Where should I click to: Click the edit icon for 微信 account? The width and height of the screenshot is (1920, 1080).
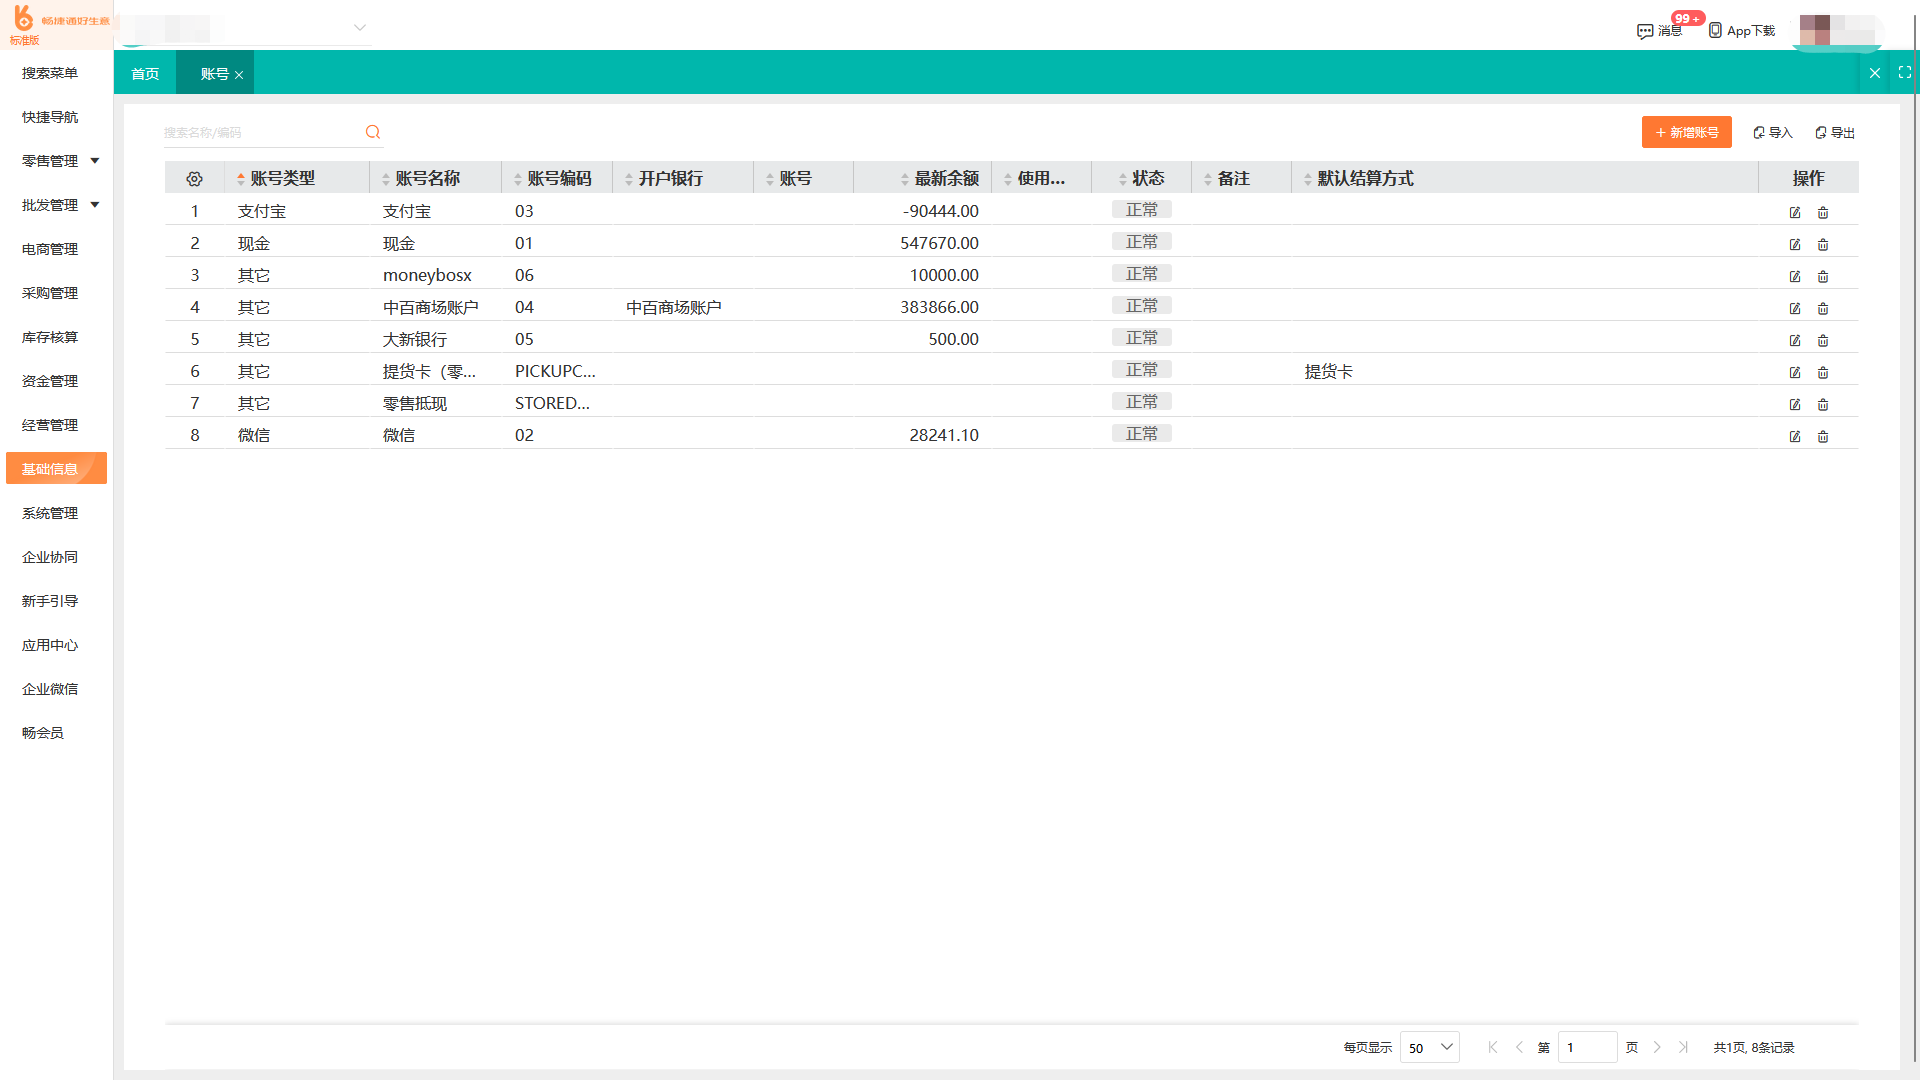[1795, 435]
